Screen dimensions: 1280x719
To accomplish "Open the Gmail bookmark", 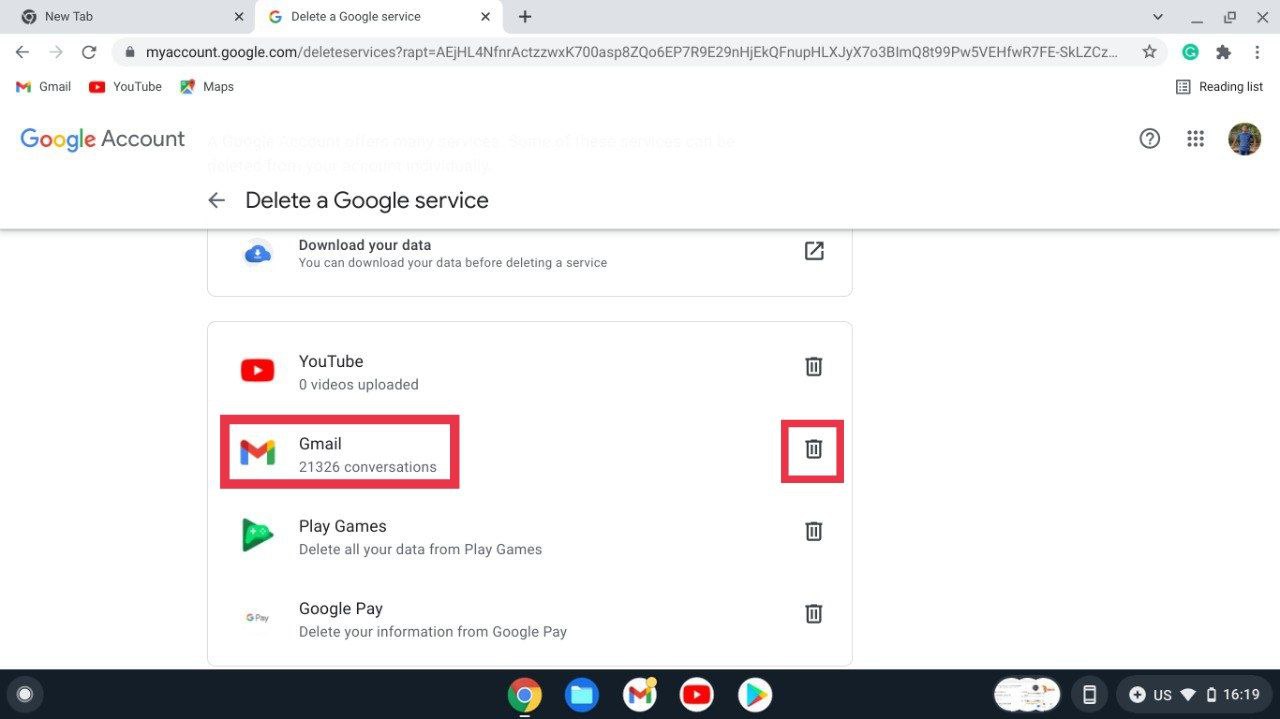I will point(43,87).
